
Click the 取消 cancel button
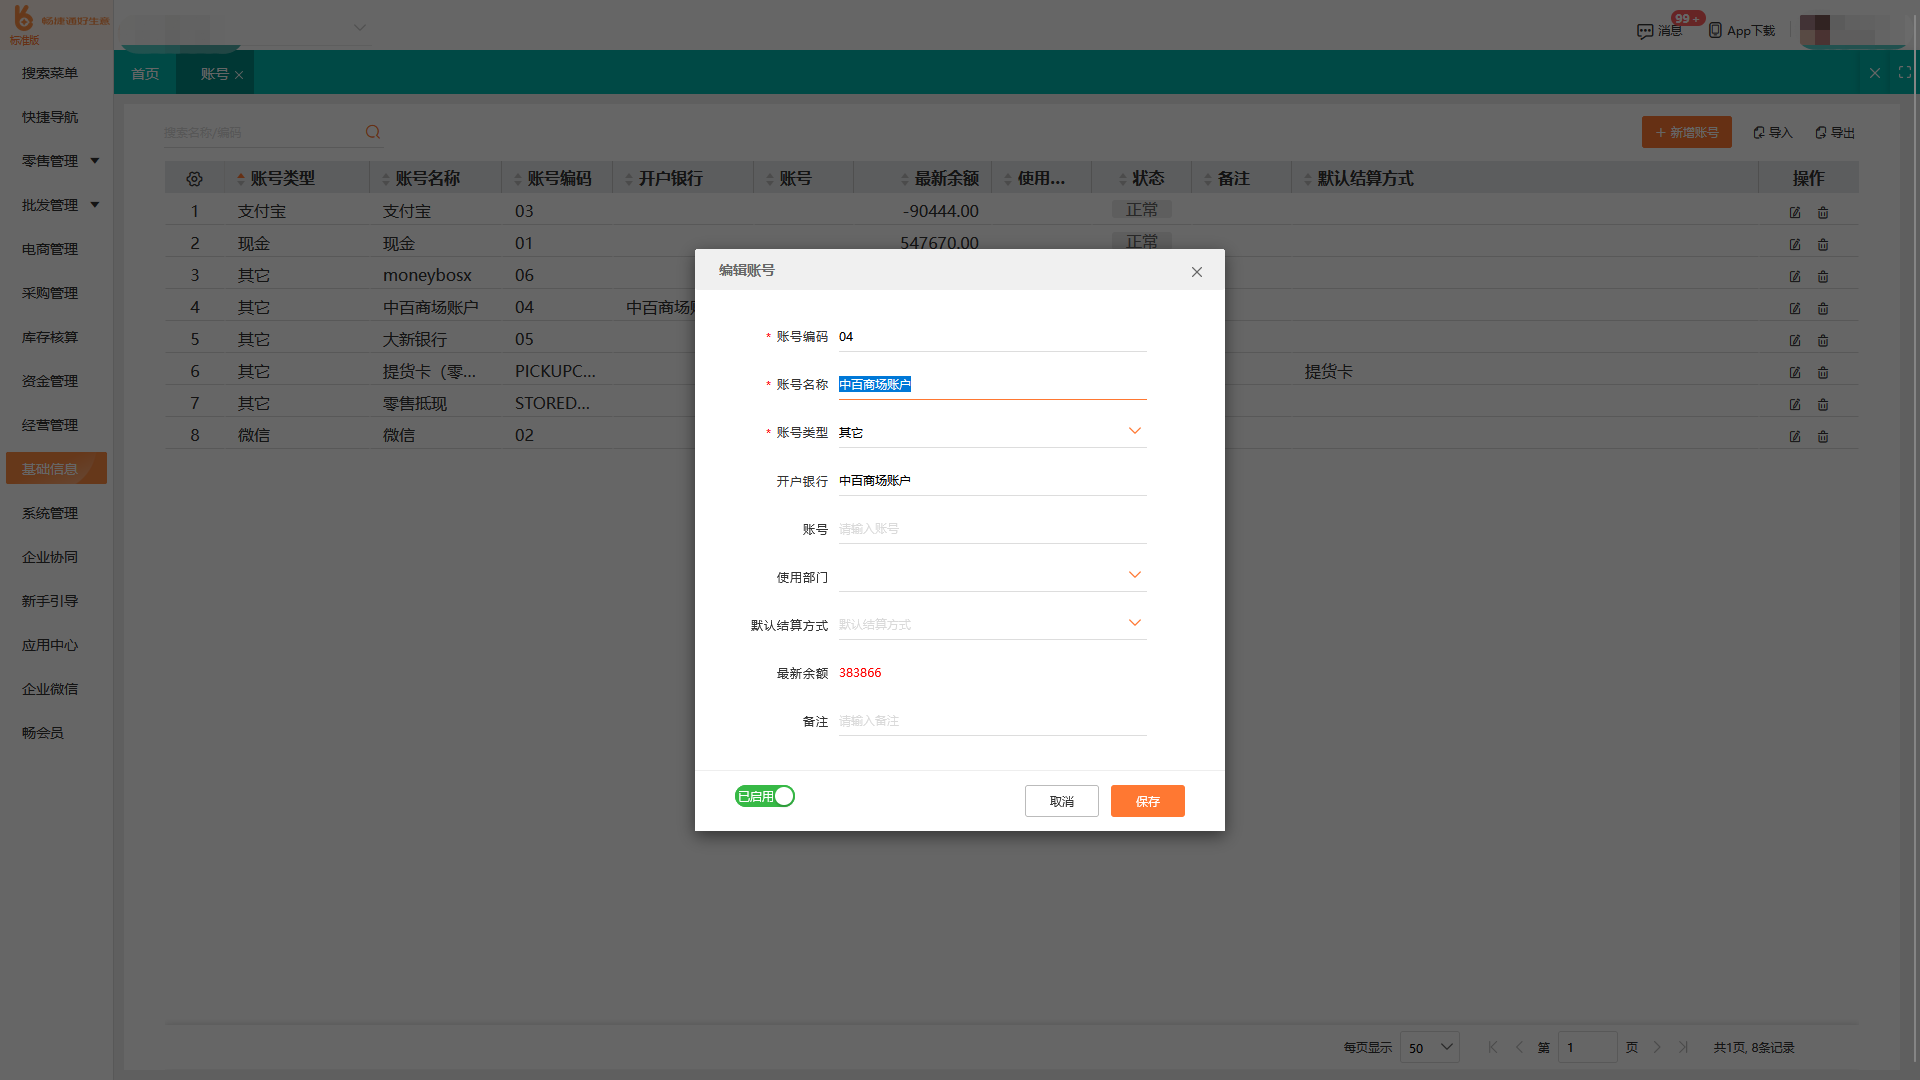coord(1062,800)
